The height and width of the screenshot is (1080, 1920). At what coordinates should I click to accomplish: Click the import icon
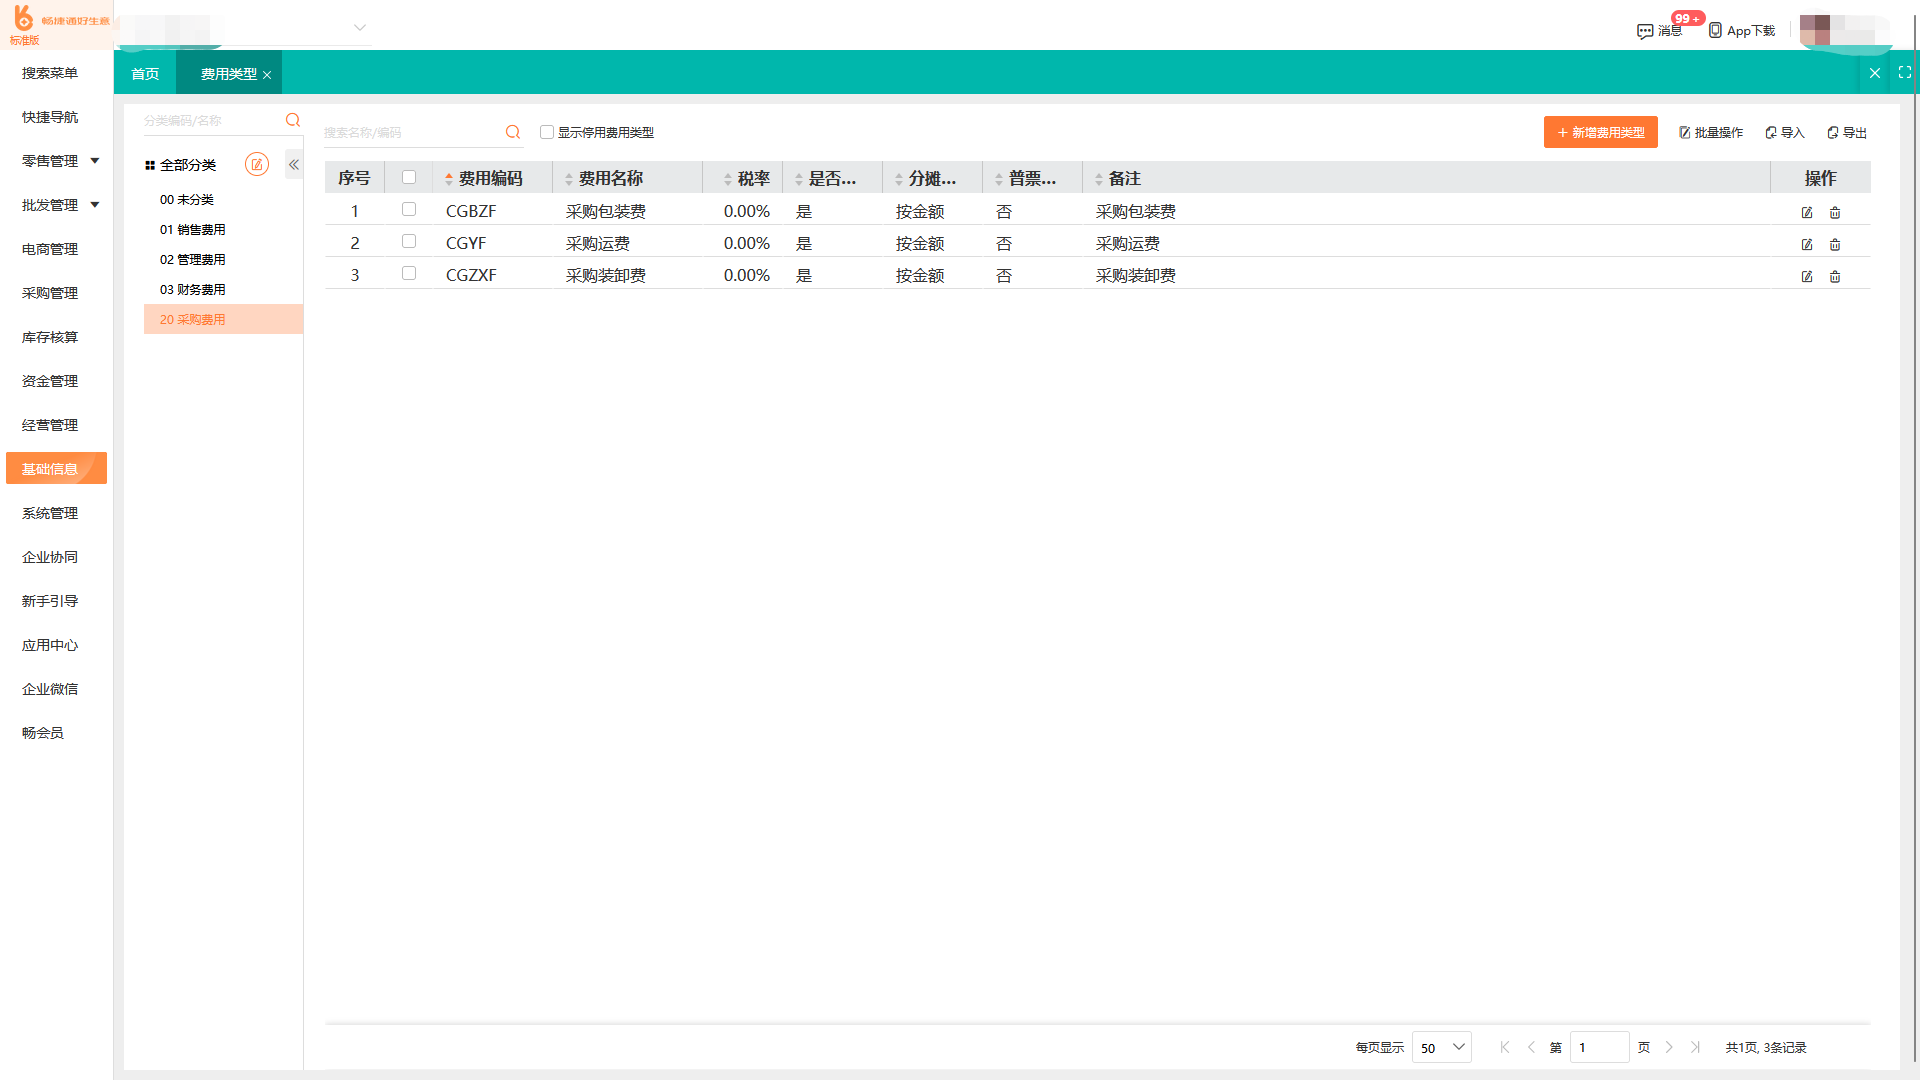pos(1787,131)
